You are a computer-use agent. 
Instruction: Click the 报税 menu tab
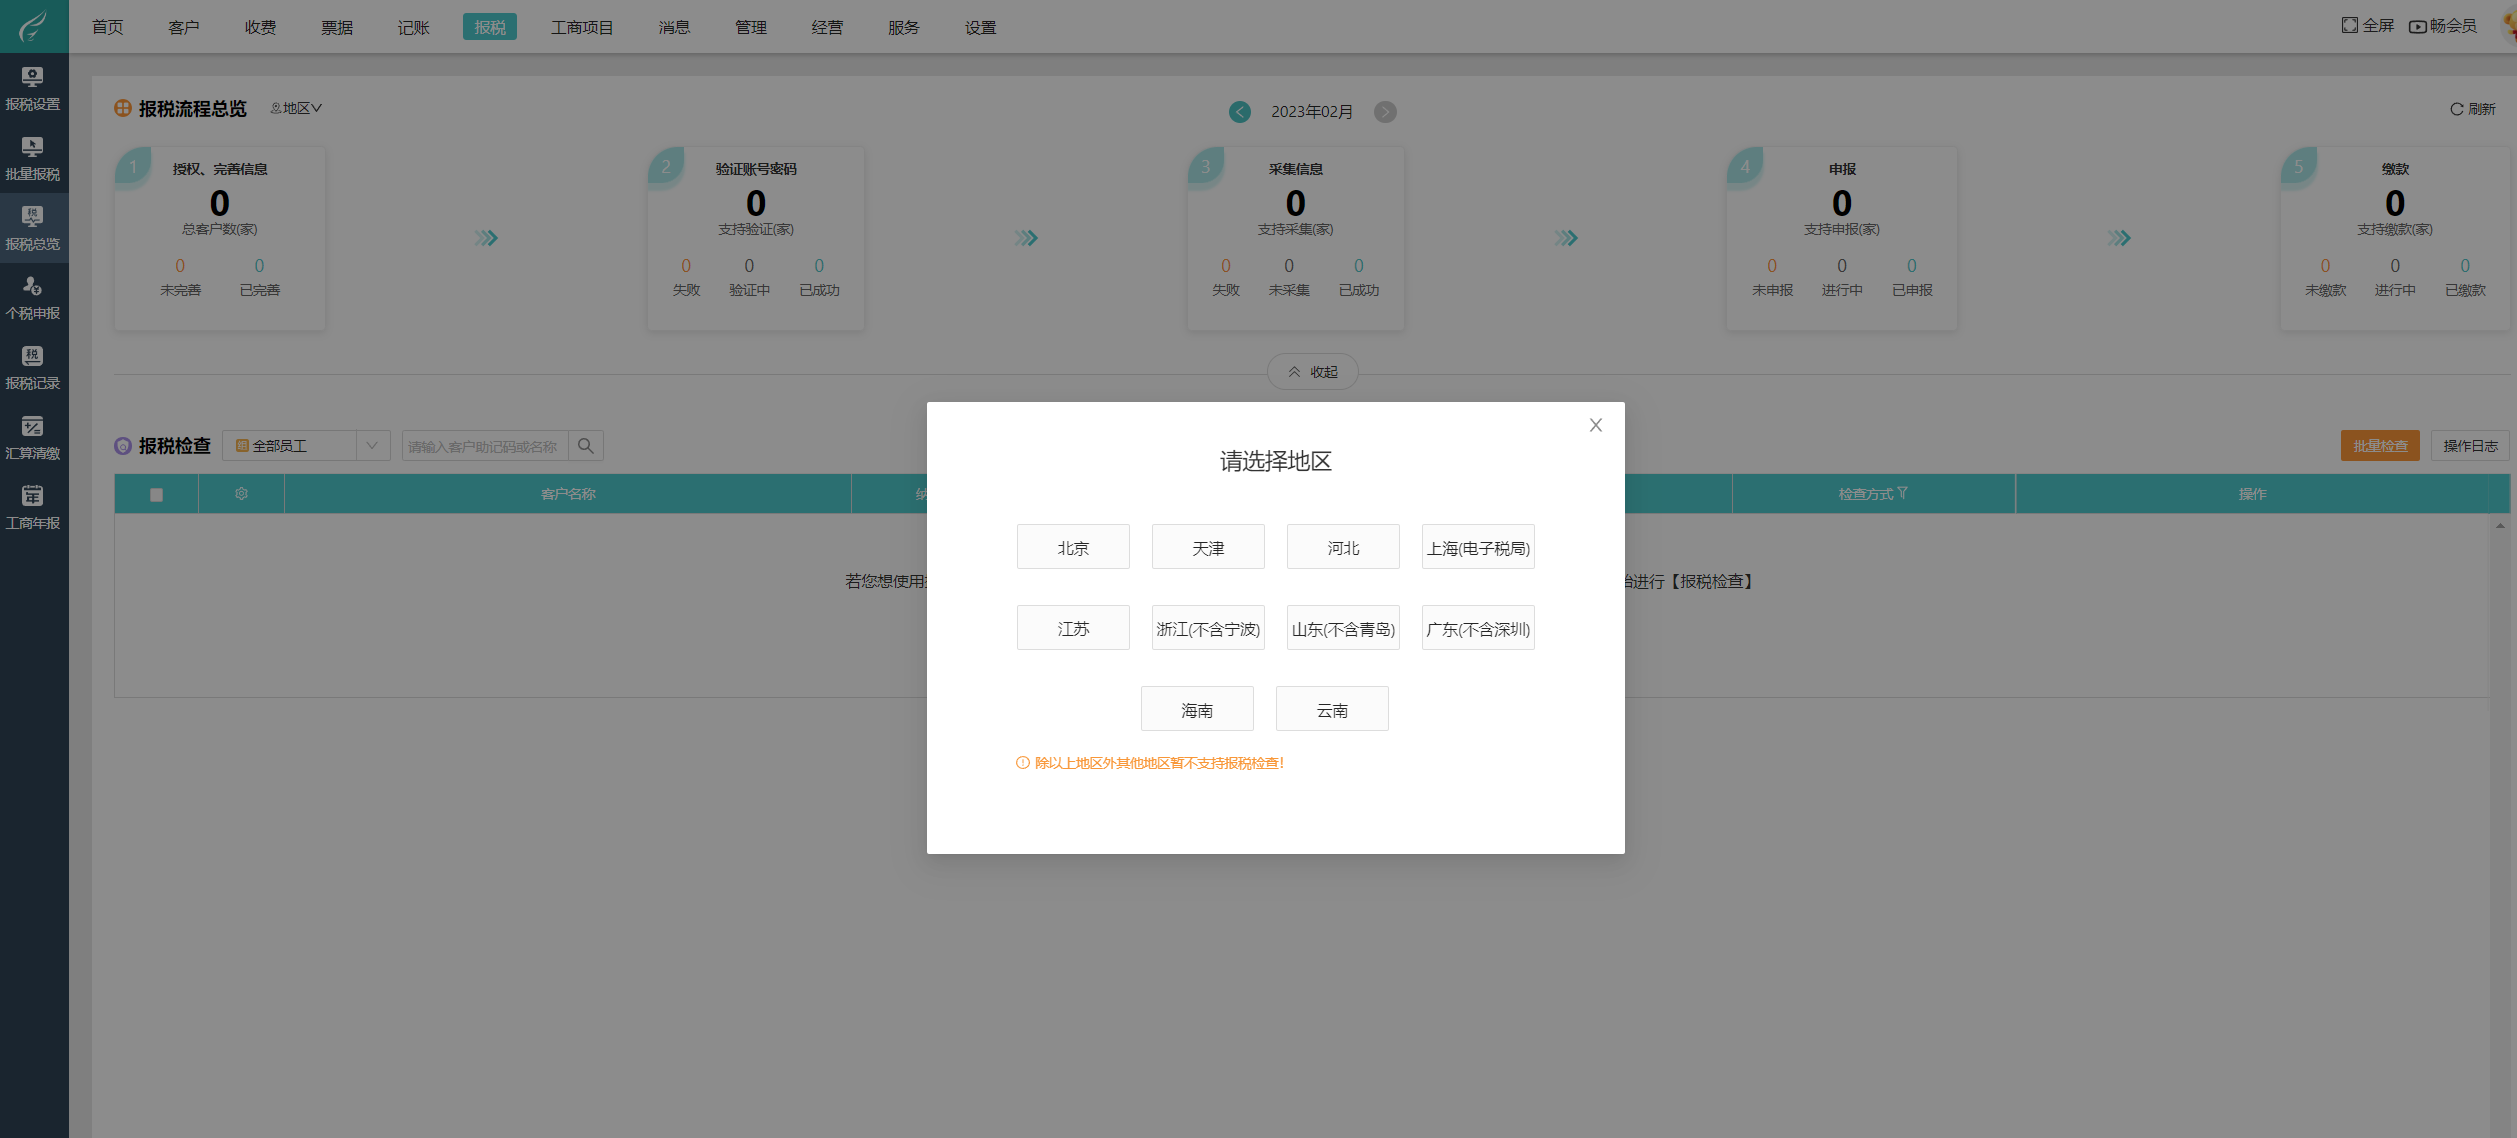(491, 27)
